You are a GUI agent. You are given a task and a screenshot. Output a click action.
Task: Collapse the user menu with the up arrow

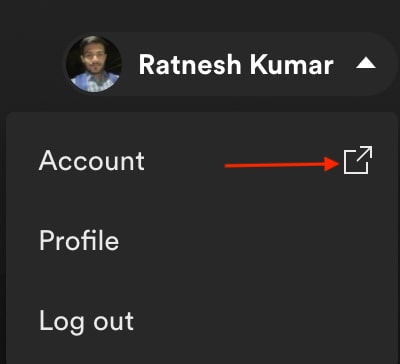(x=366, y=64)
